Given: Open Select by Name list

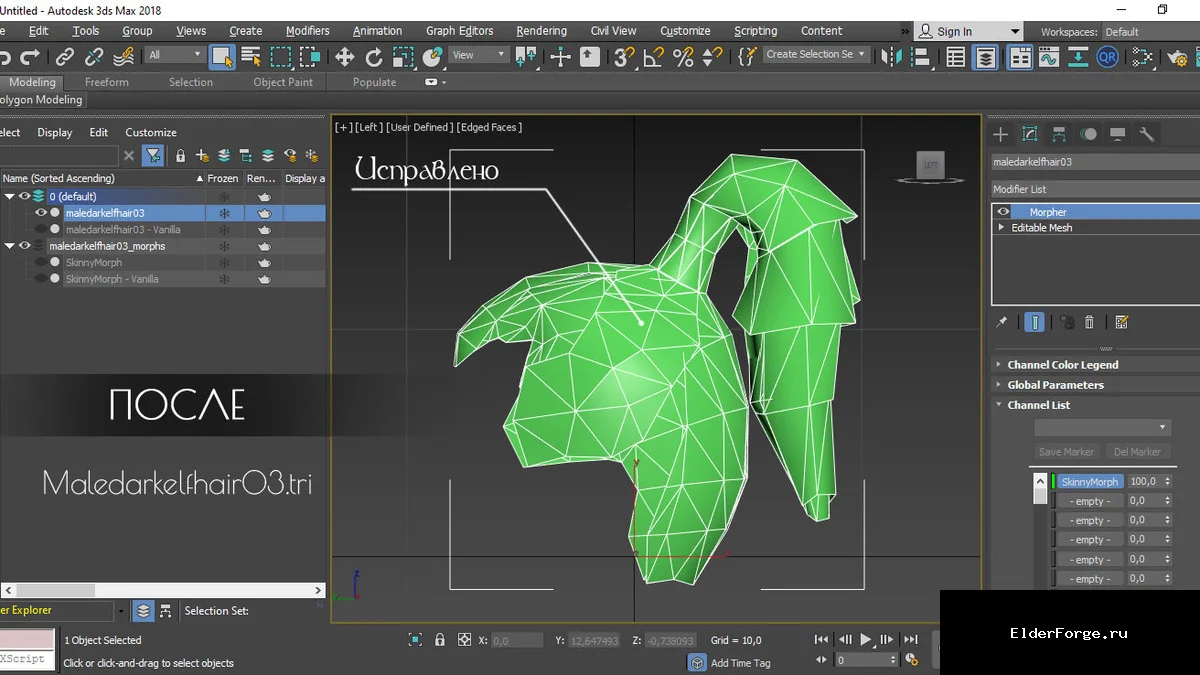Looking at the screenshot, I should [x=251, y=57].
